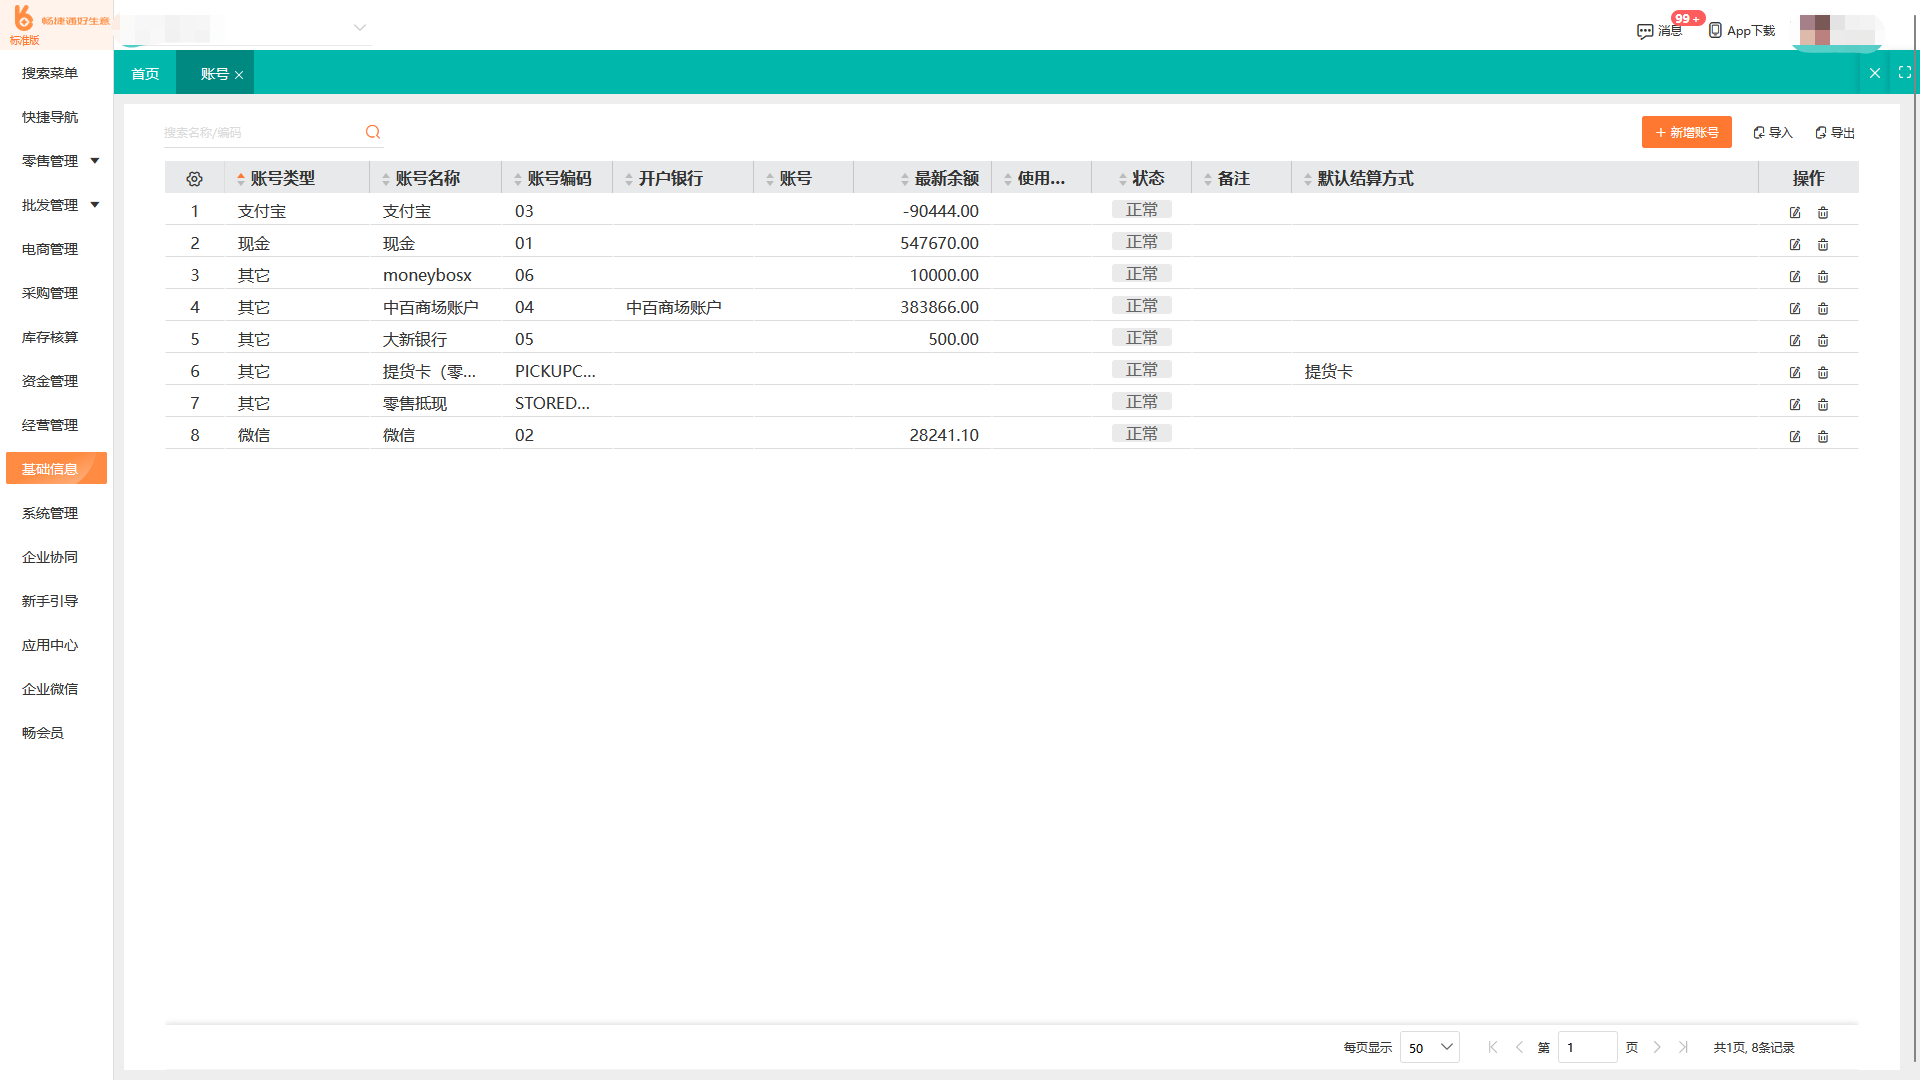This screenshot has height=1080, width=1920.
Task: Click the edit icon for 微信 account
Action: [x=1795, y=434]
